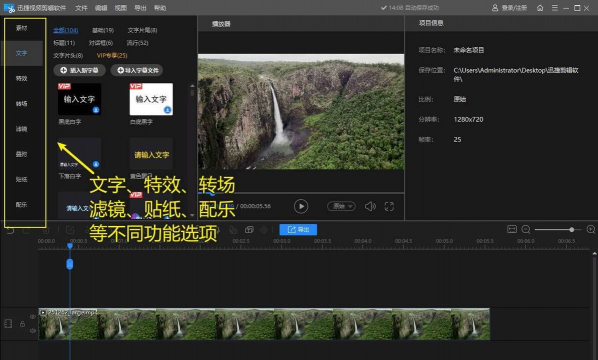The height and width of the screenshot is (360, 598).
Task: Click the undo arrow in timeline toolbar
Action: pyautogui.click(x=10, y=230)
